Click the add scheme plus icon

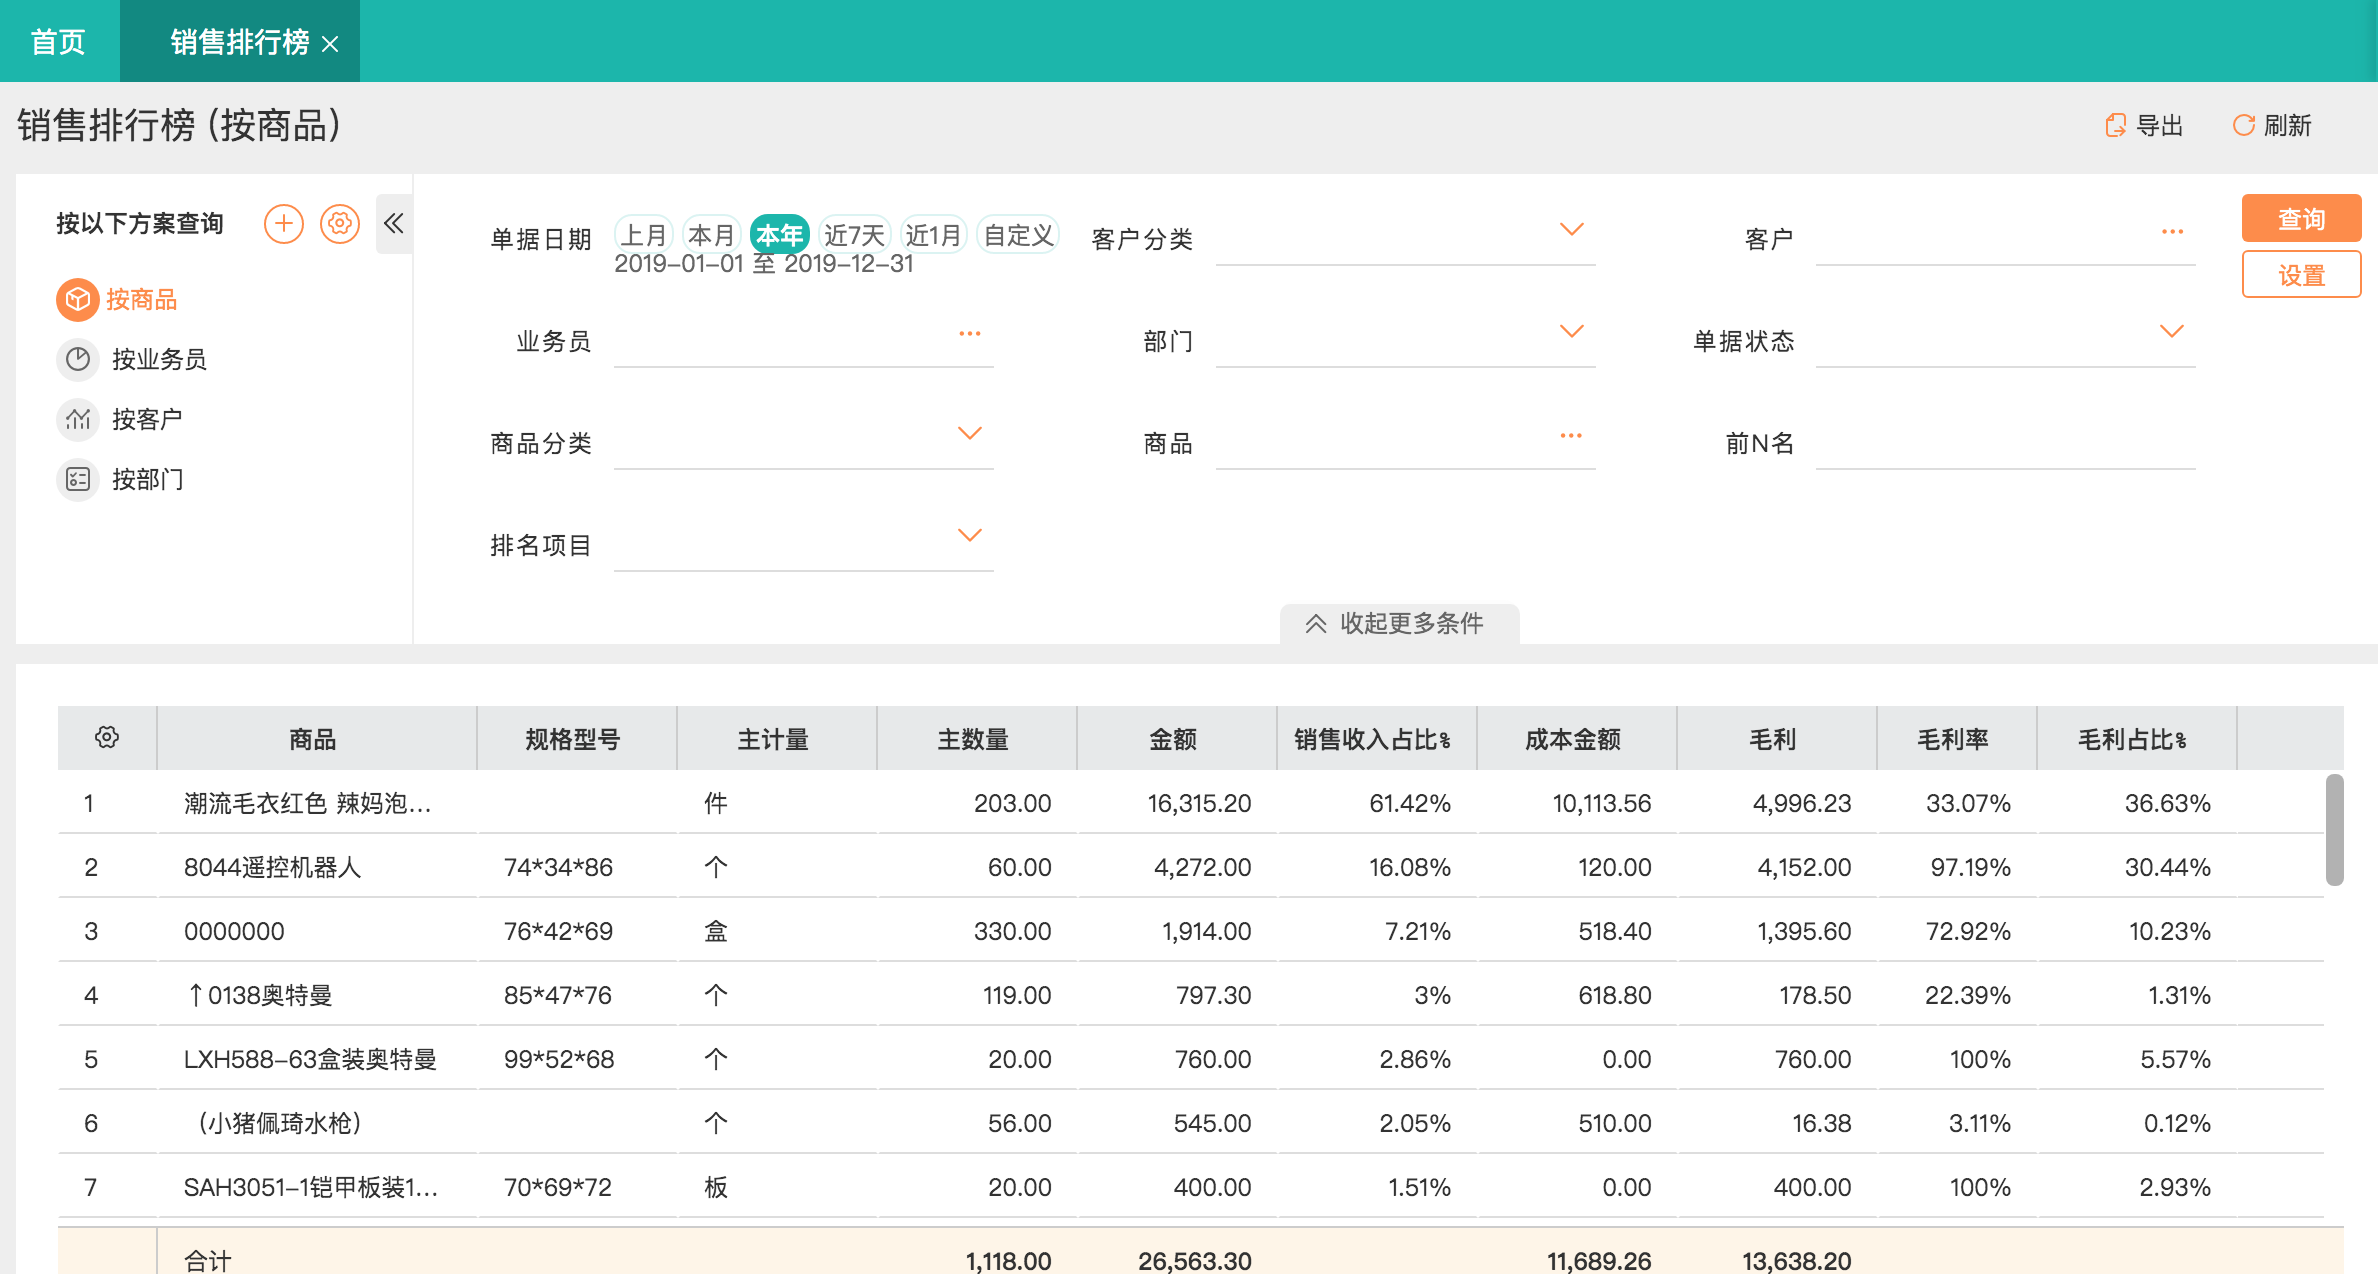click(x=283, y=222)
